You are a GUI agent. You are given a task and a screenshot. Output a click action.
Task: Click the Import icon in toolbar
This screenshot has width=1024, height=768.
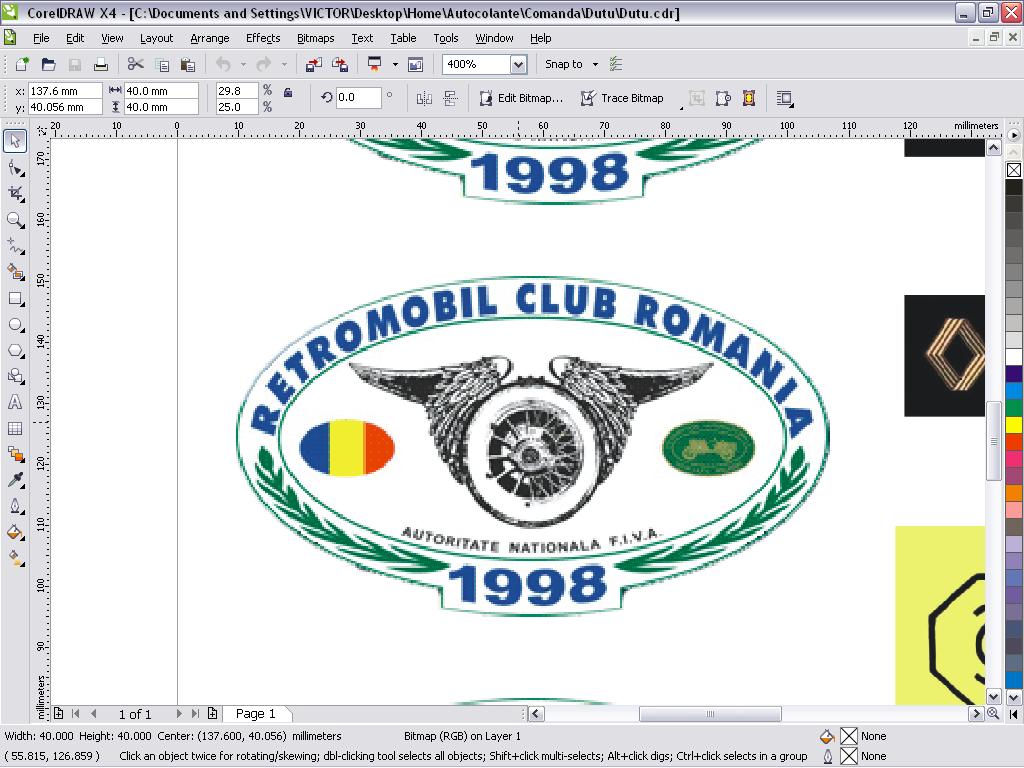coord(314,64)
